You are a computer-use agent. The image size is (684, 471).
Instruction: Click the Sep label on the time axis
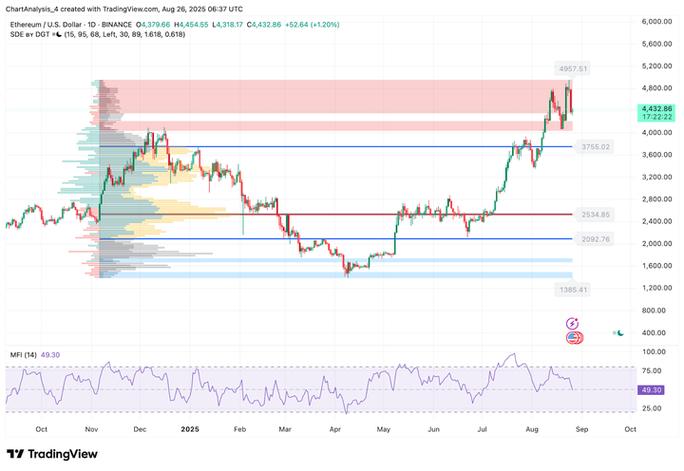584,428
